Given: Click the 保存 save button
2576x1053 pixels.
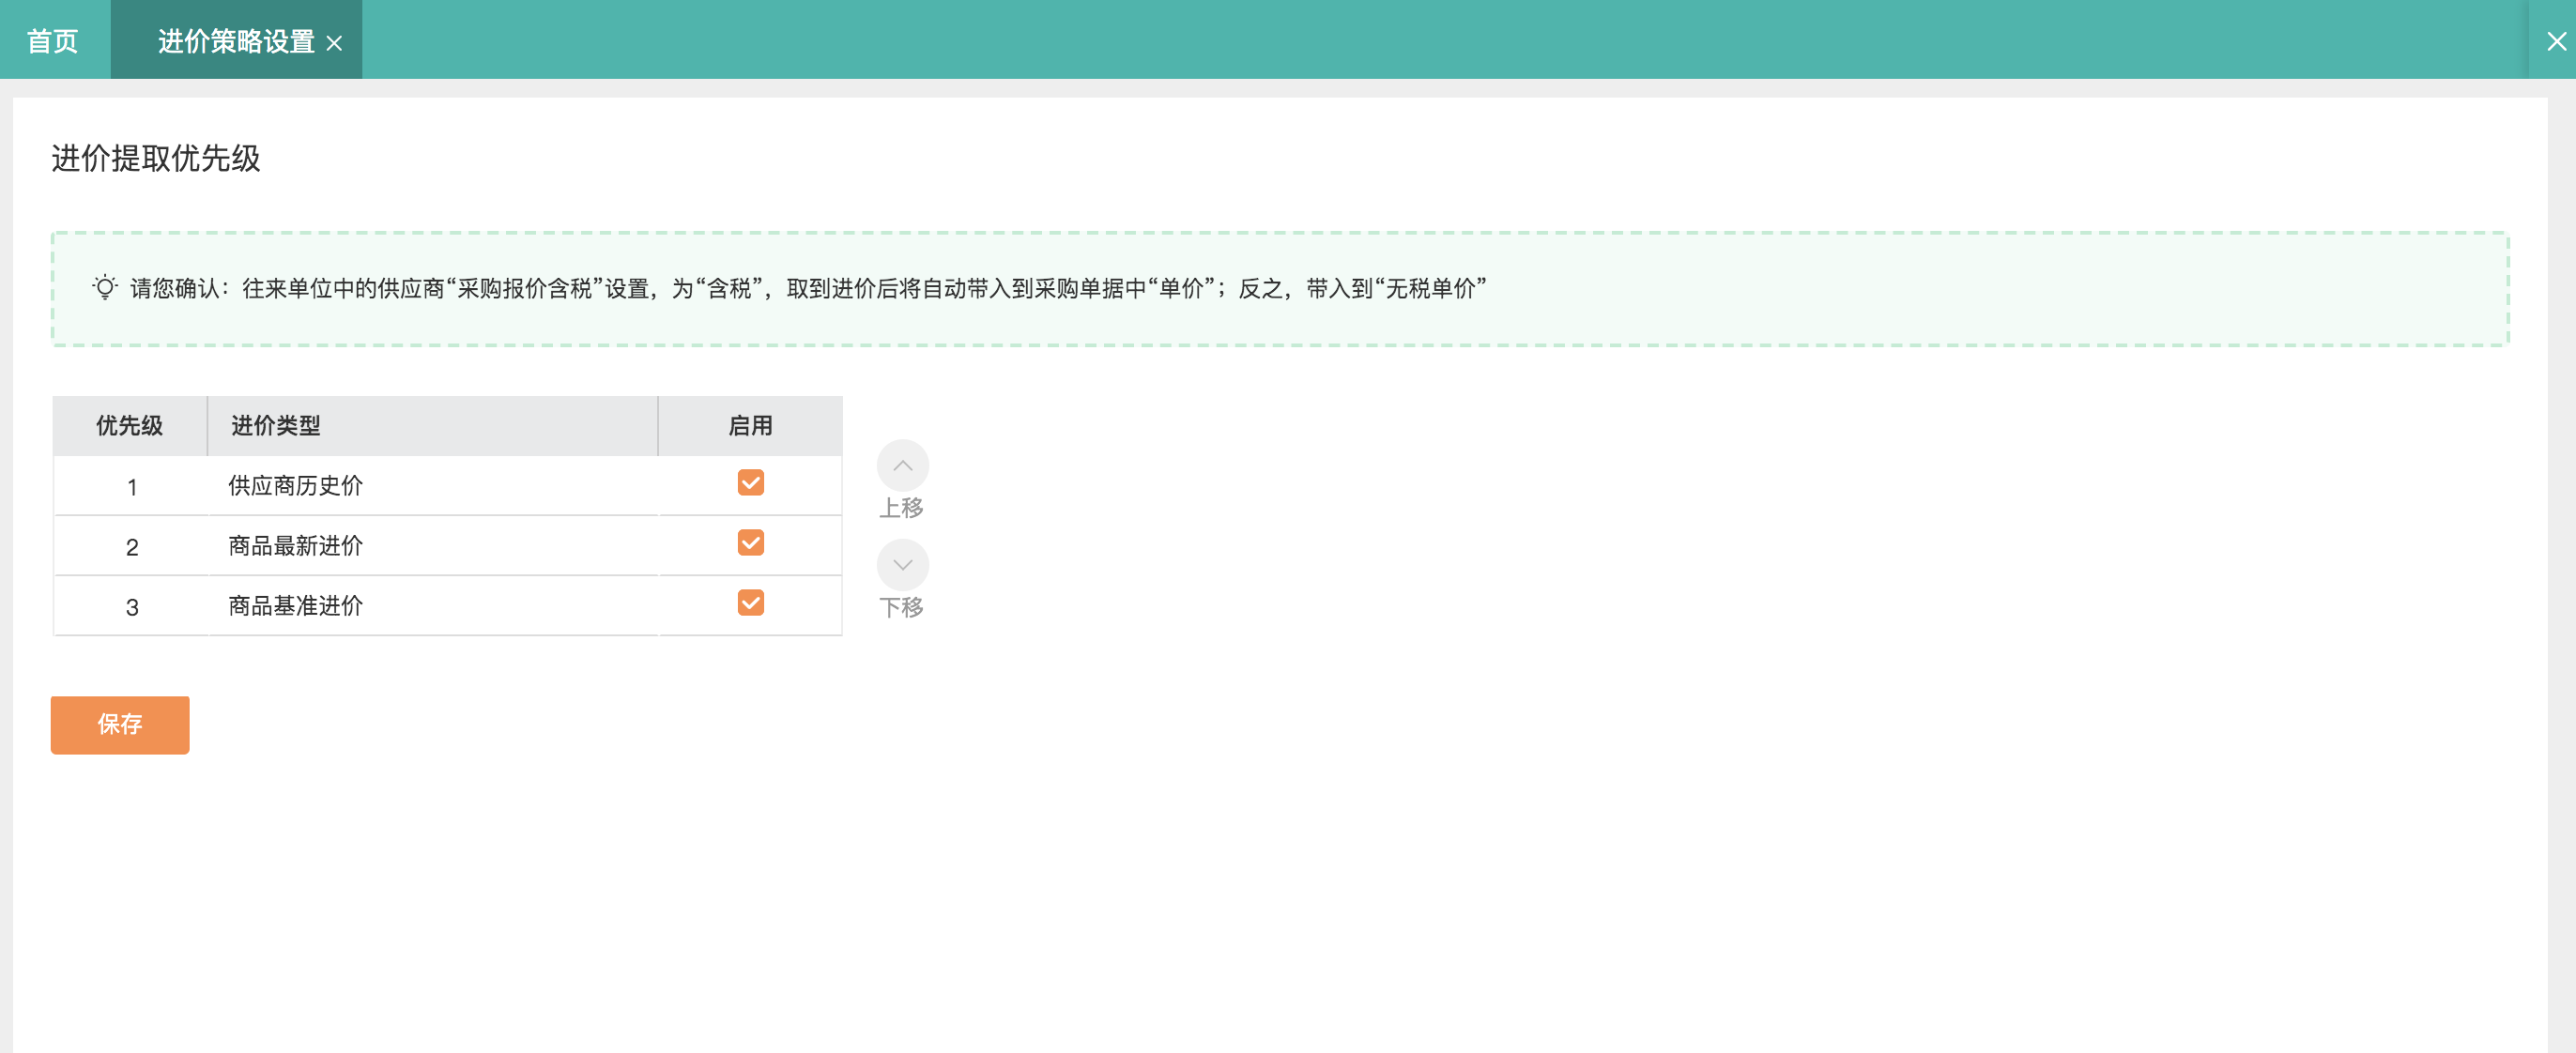Looking at the screenshot, I should pyautogui.click(x=120, y=723).
